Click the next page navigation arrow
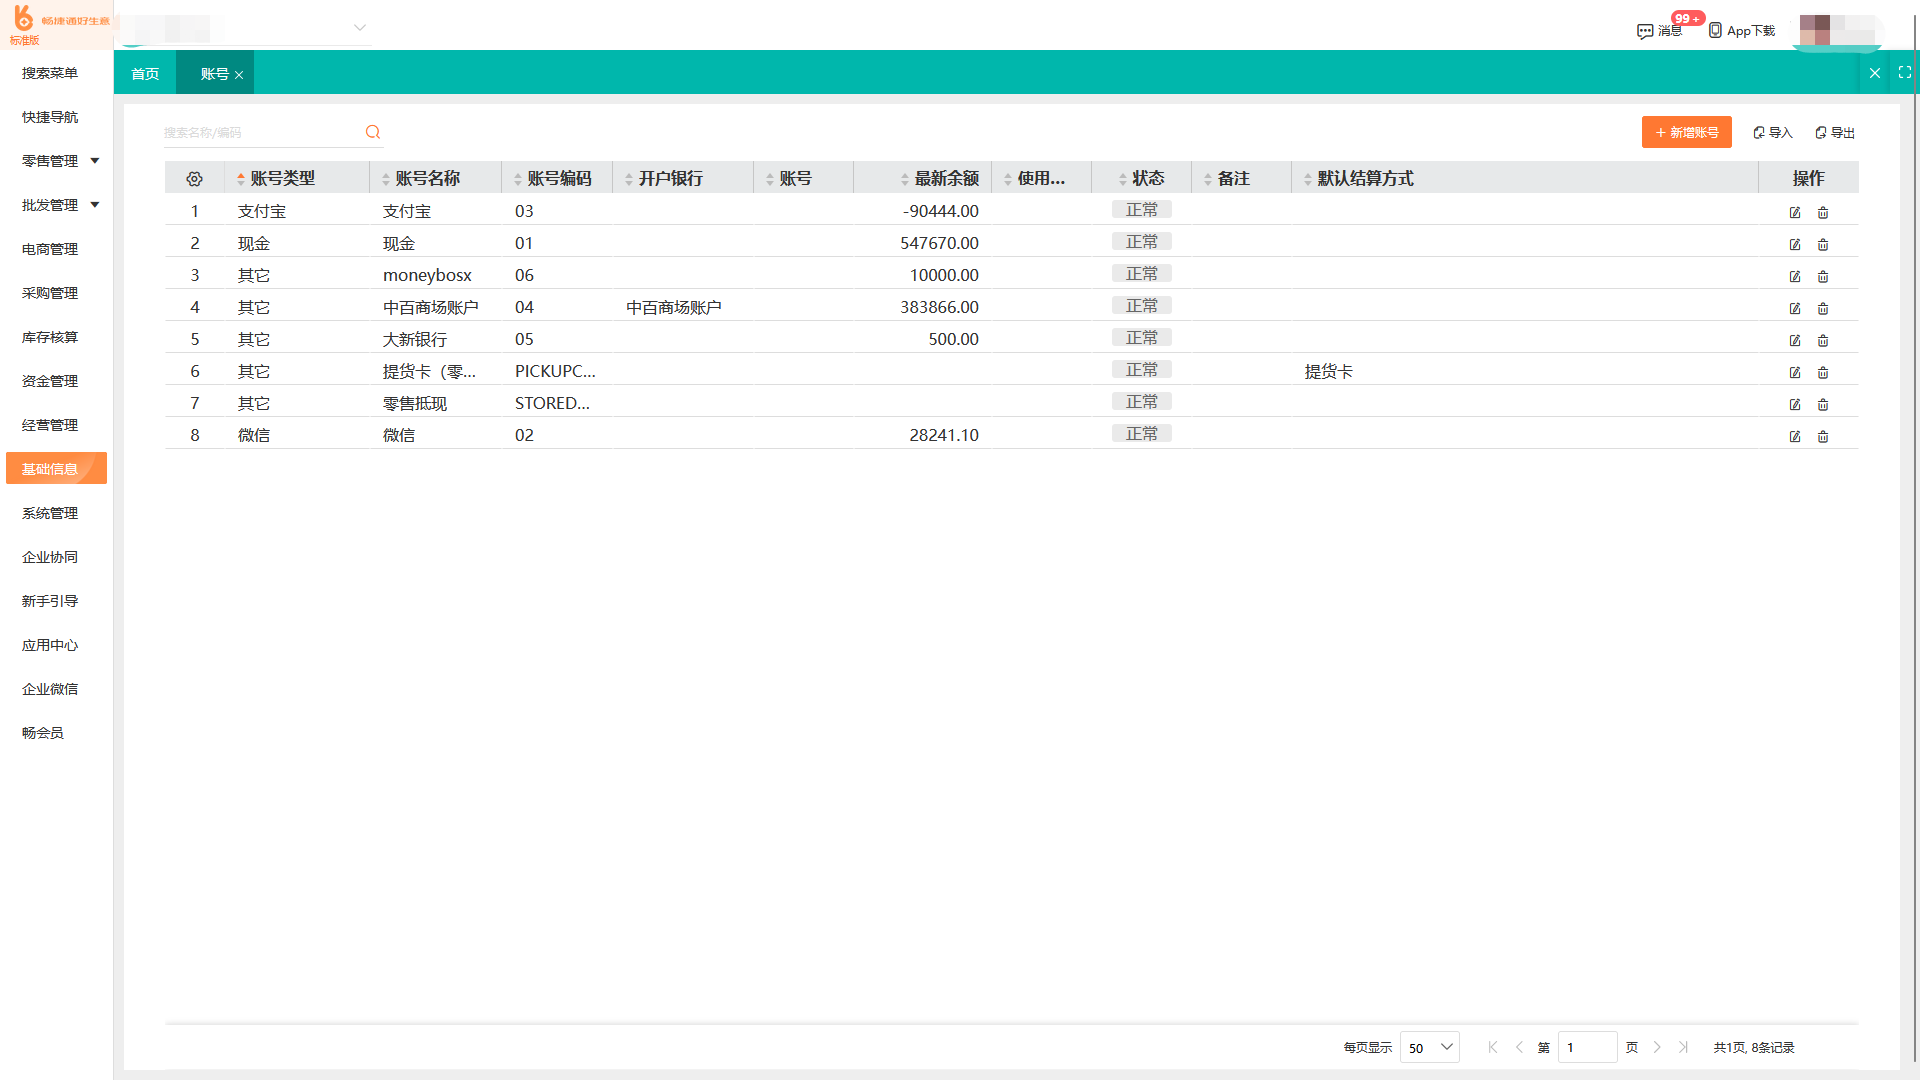The width and height of the screenshot is (1920, 1080). click(1658, 1047)
